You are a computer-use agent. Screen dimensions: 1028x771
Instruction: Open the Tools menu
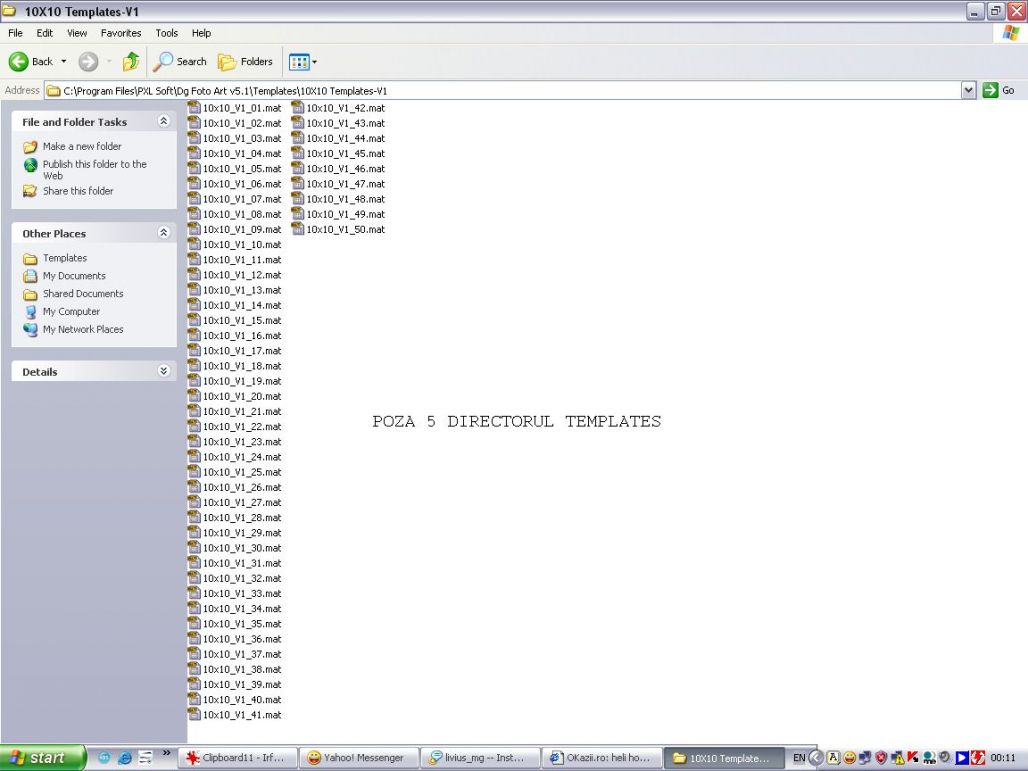pos(166,33)
